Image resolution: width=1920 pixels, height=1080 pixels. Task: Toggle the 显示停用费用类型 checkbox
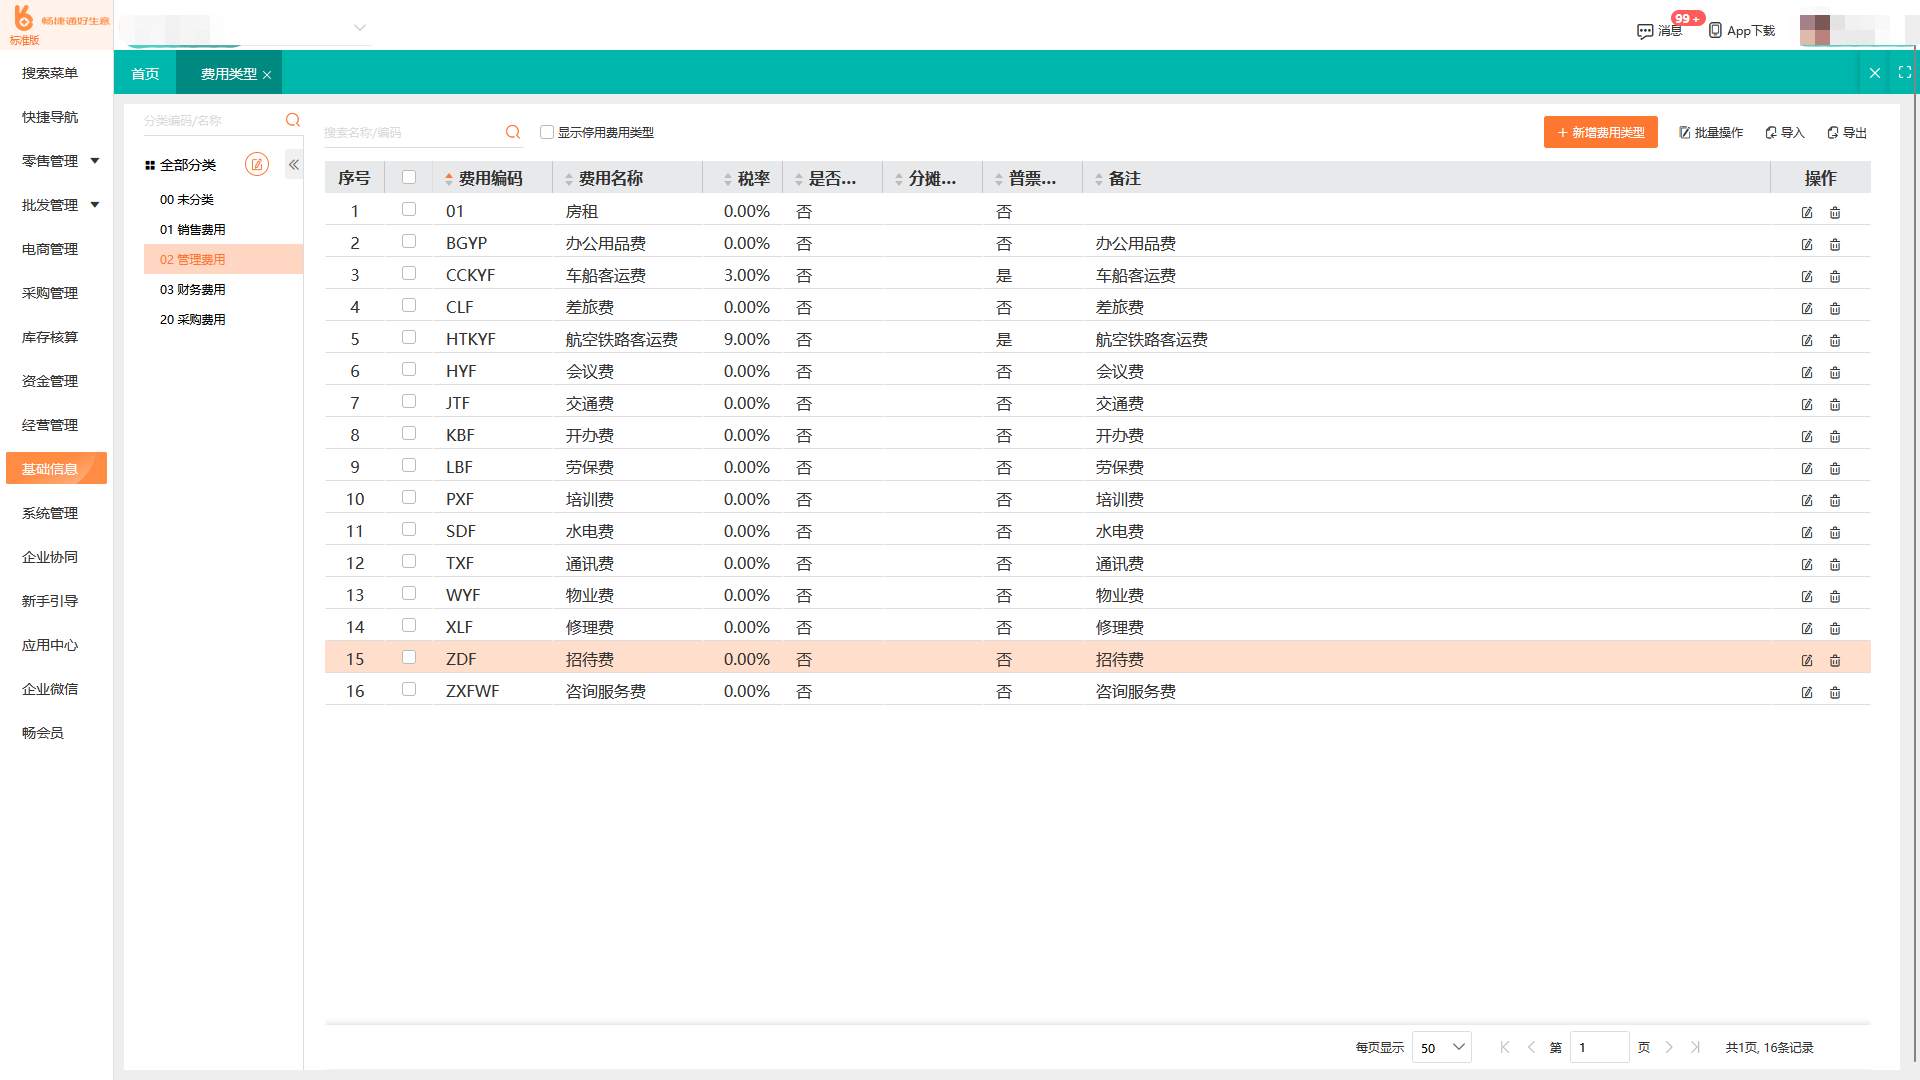[x=546, y=131]
